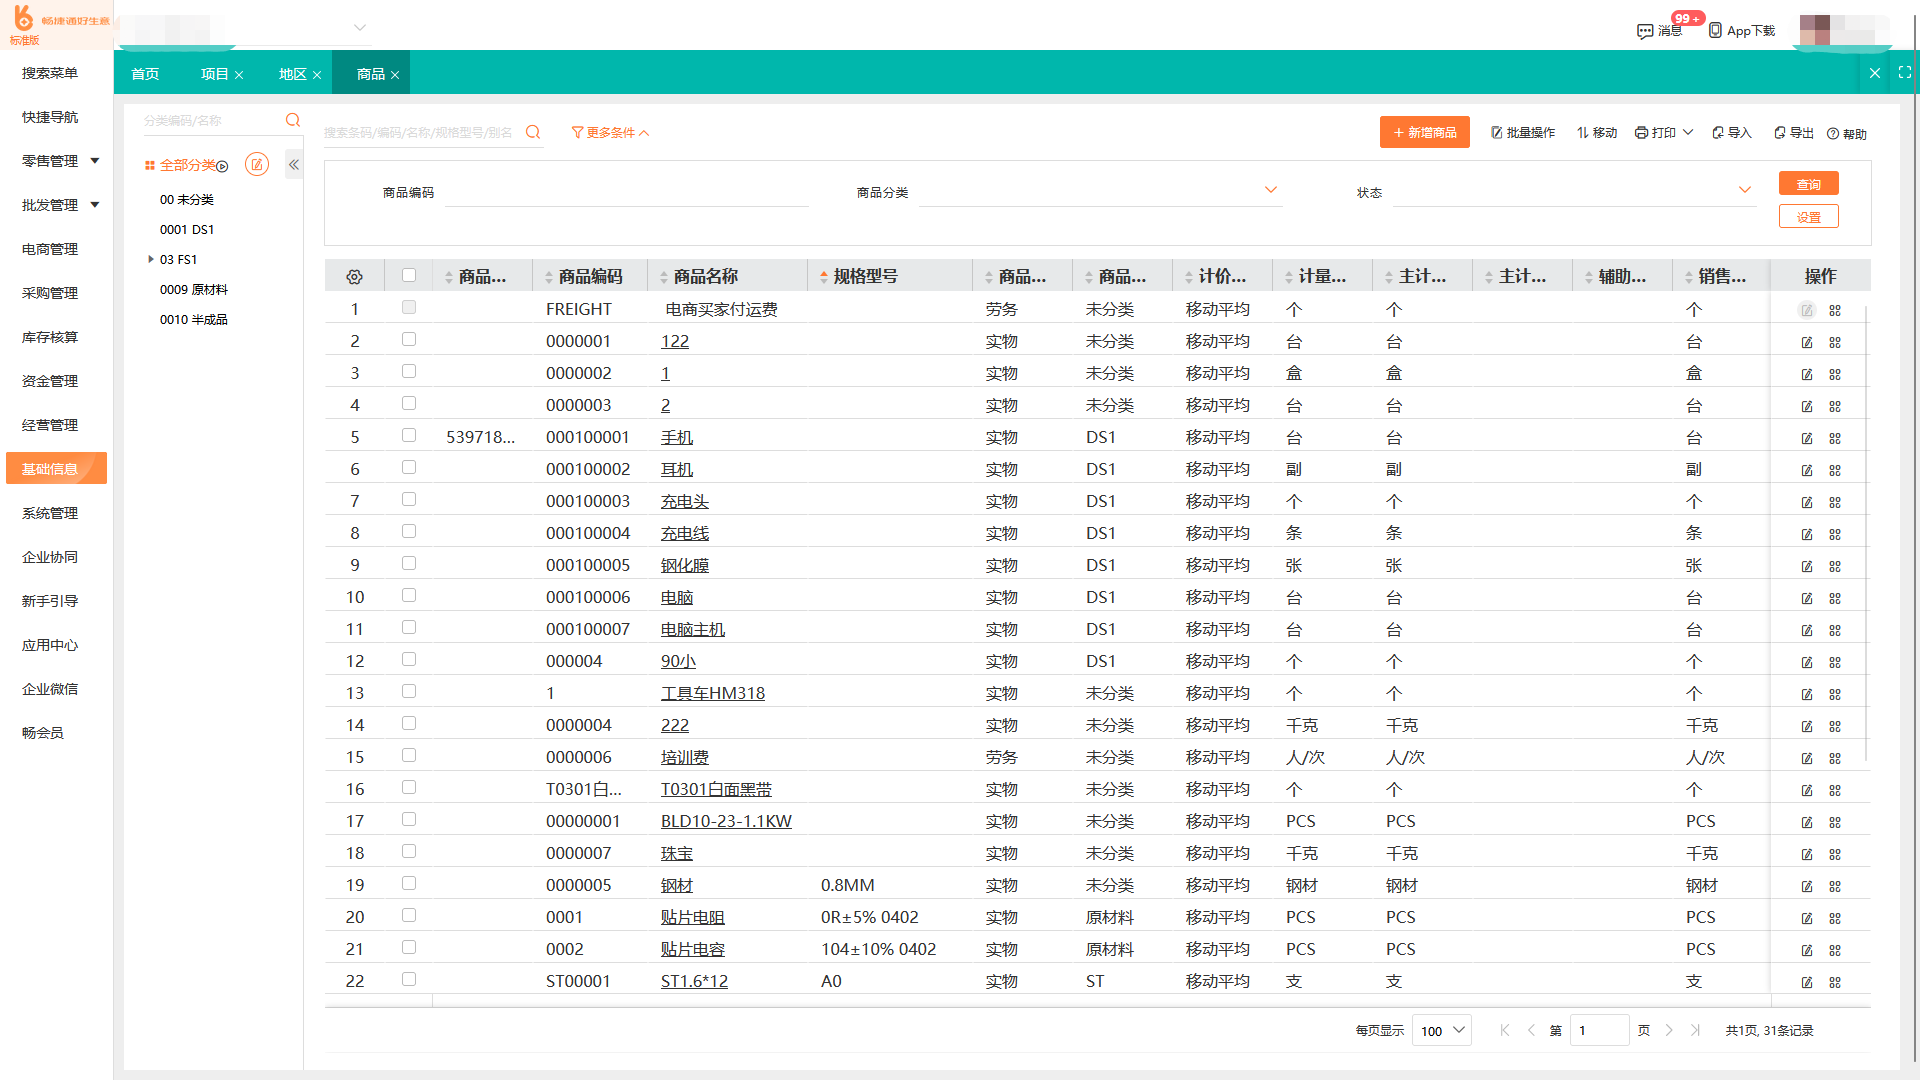Toggle checkbox for row 21 贴片电容
The image size is (1920, 1080).
point(410,948)
